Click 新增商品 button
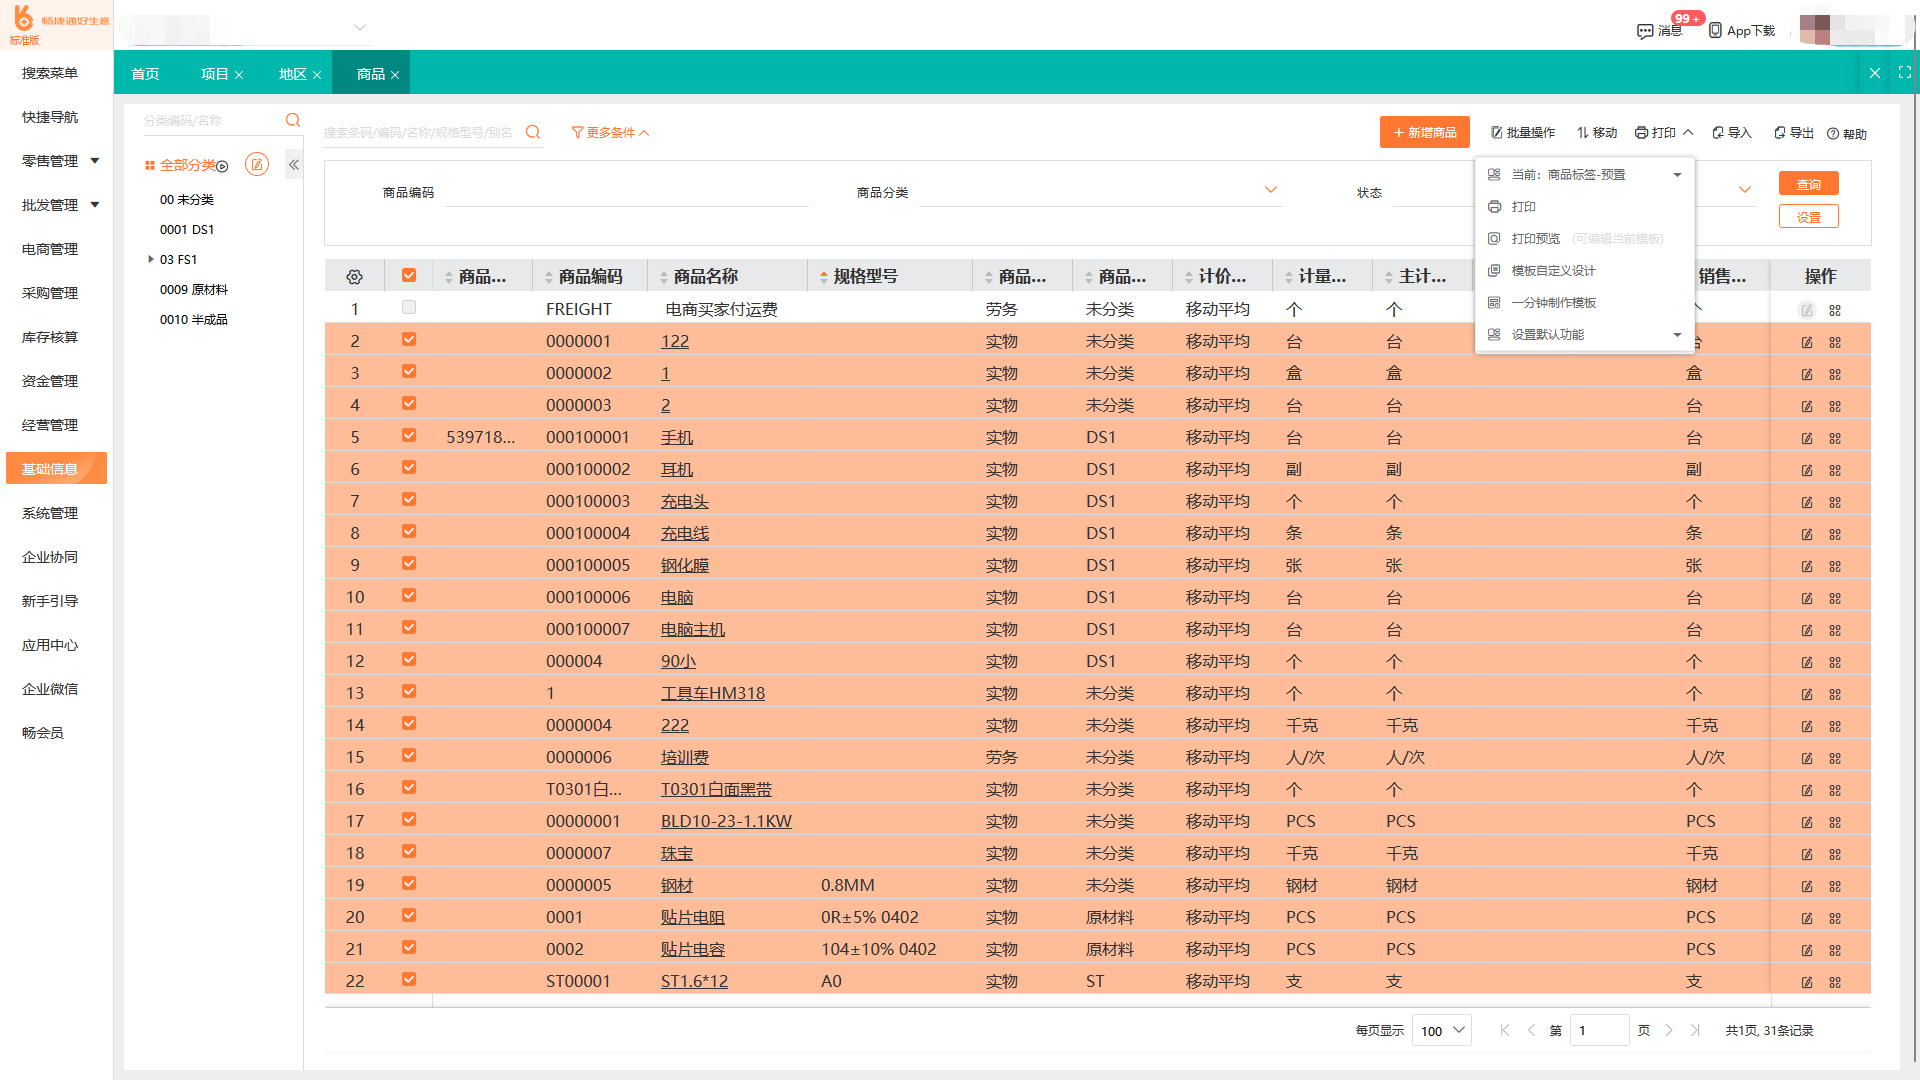Screen dimensions: 1920x1080 (1423, 131)
